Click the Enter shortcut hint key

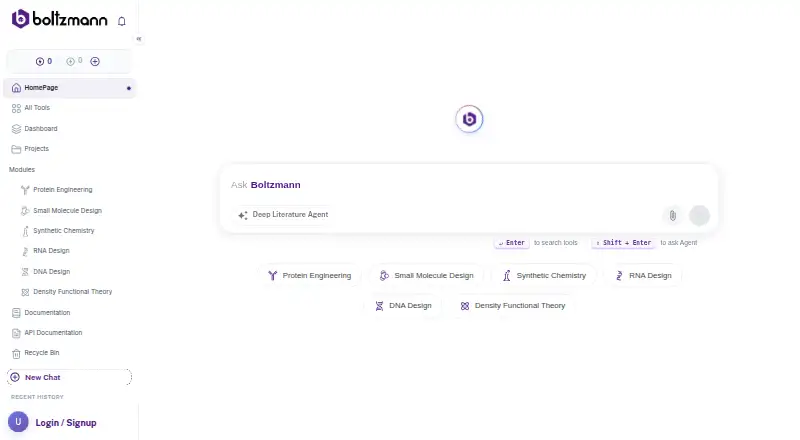pyautogui.click(x=512, y=243)
